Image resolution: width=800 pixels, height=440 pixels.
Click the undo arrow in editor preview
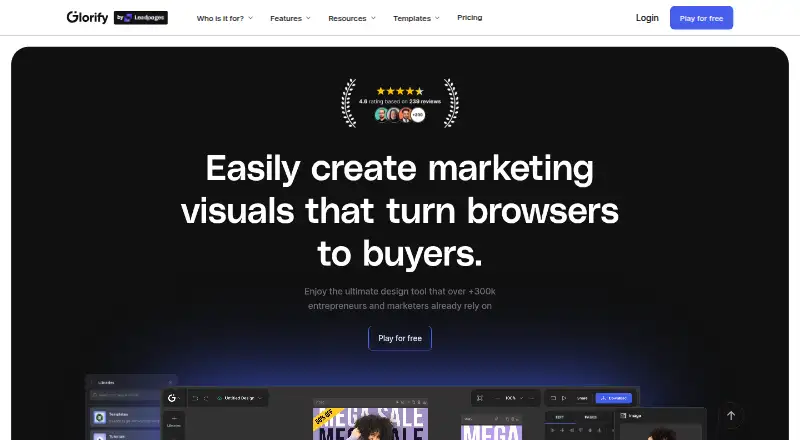point(195,398)
